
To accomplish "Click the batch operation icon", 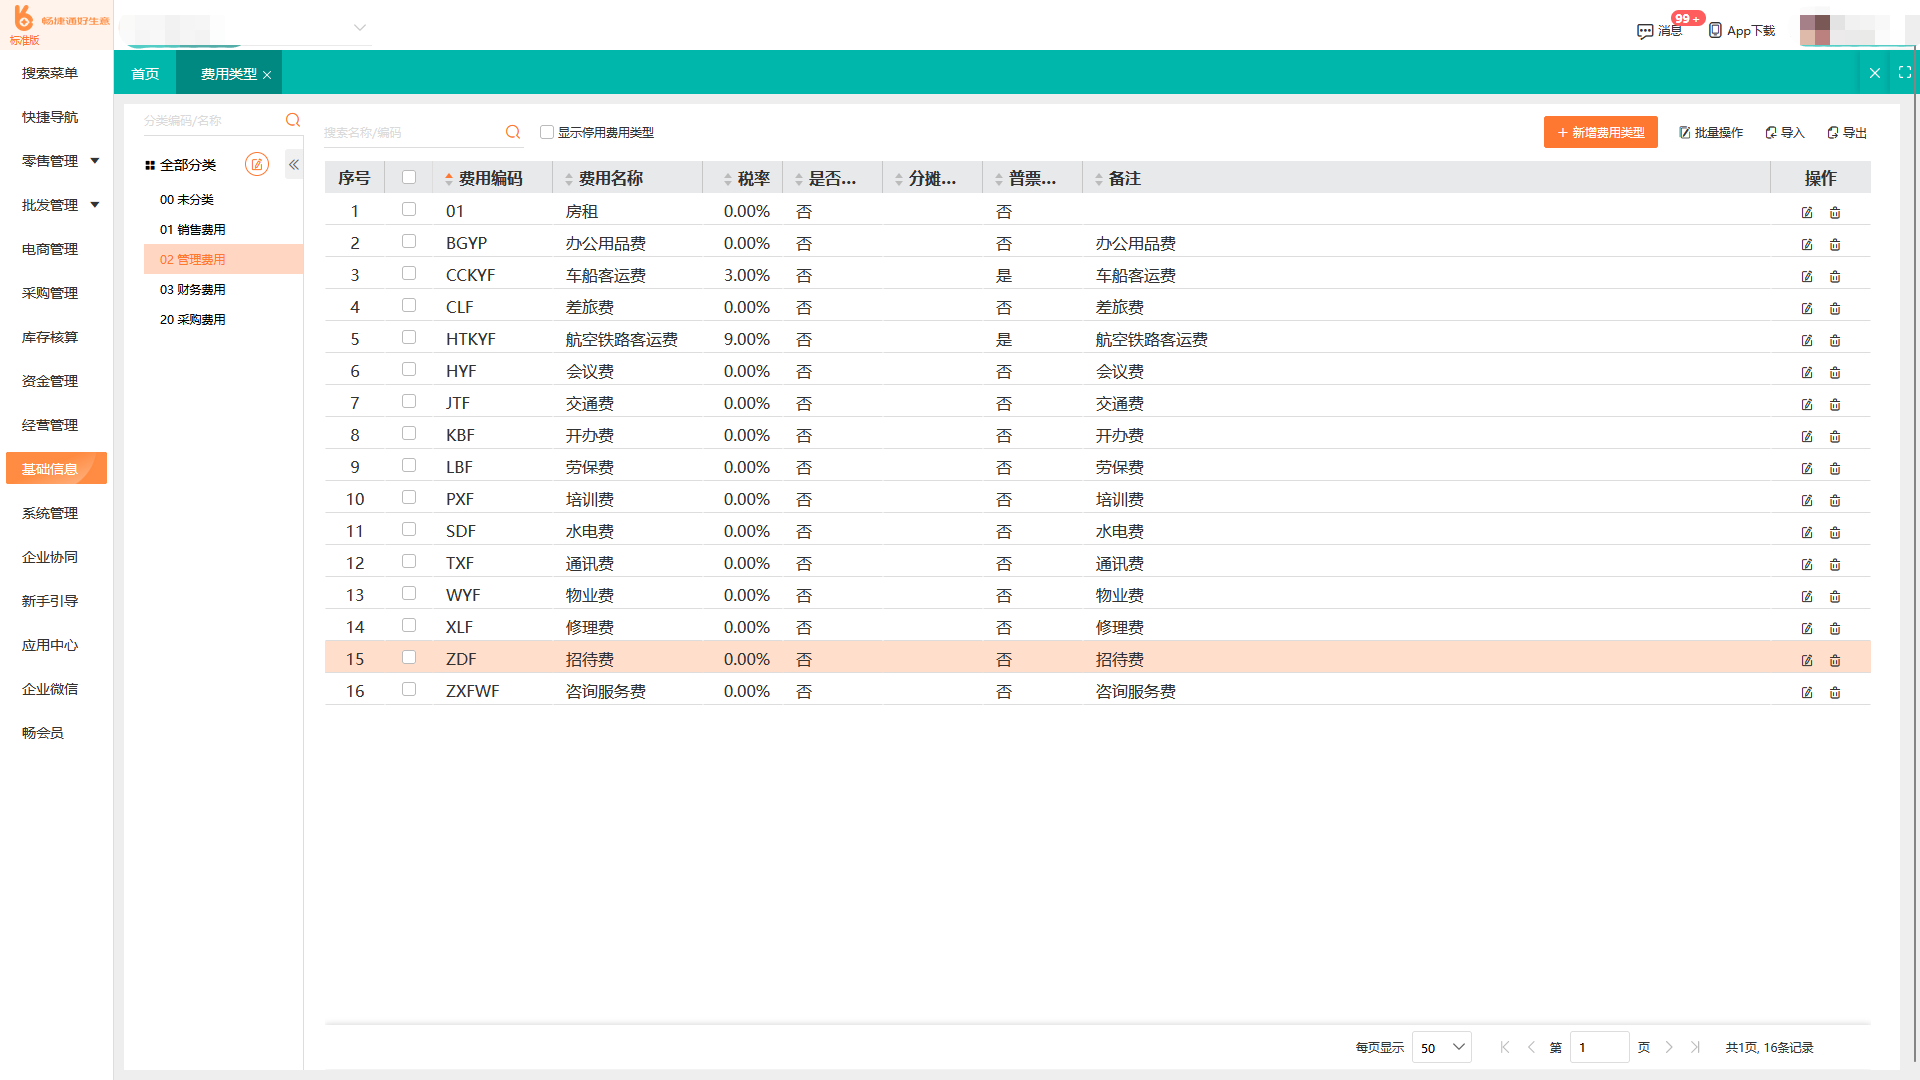I will [1710, 131].
